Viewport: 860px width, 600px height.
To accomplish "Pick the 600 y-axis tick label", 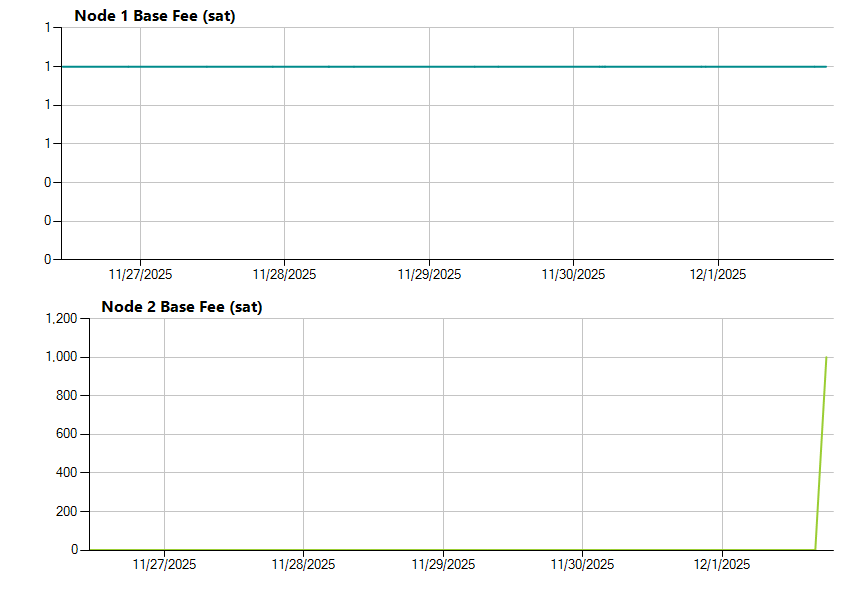I will [x=66, y=434].
